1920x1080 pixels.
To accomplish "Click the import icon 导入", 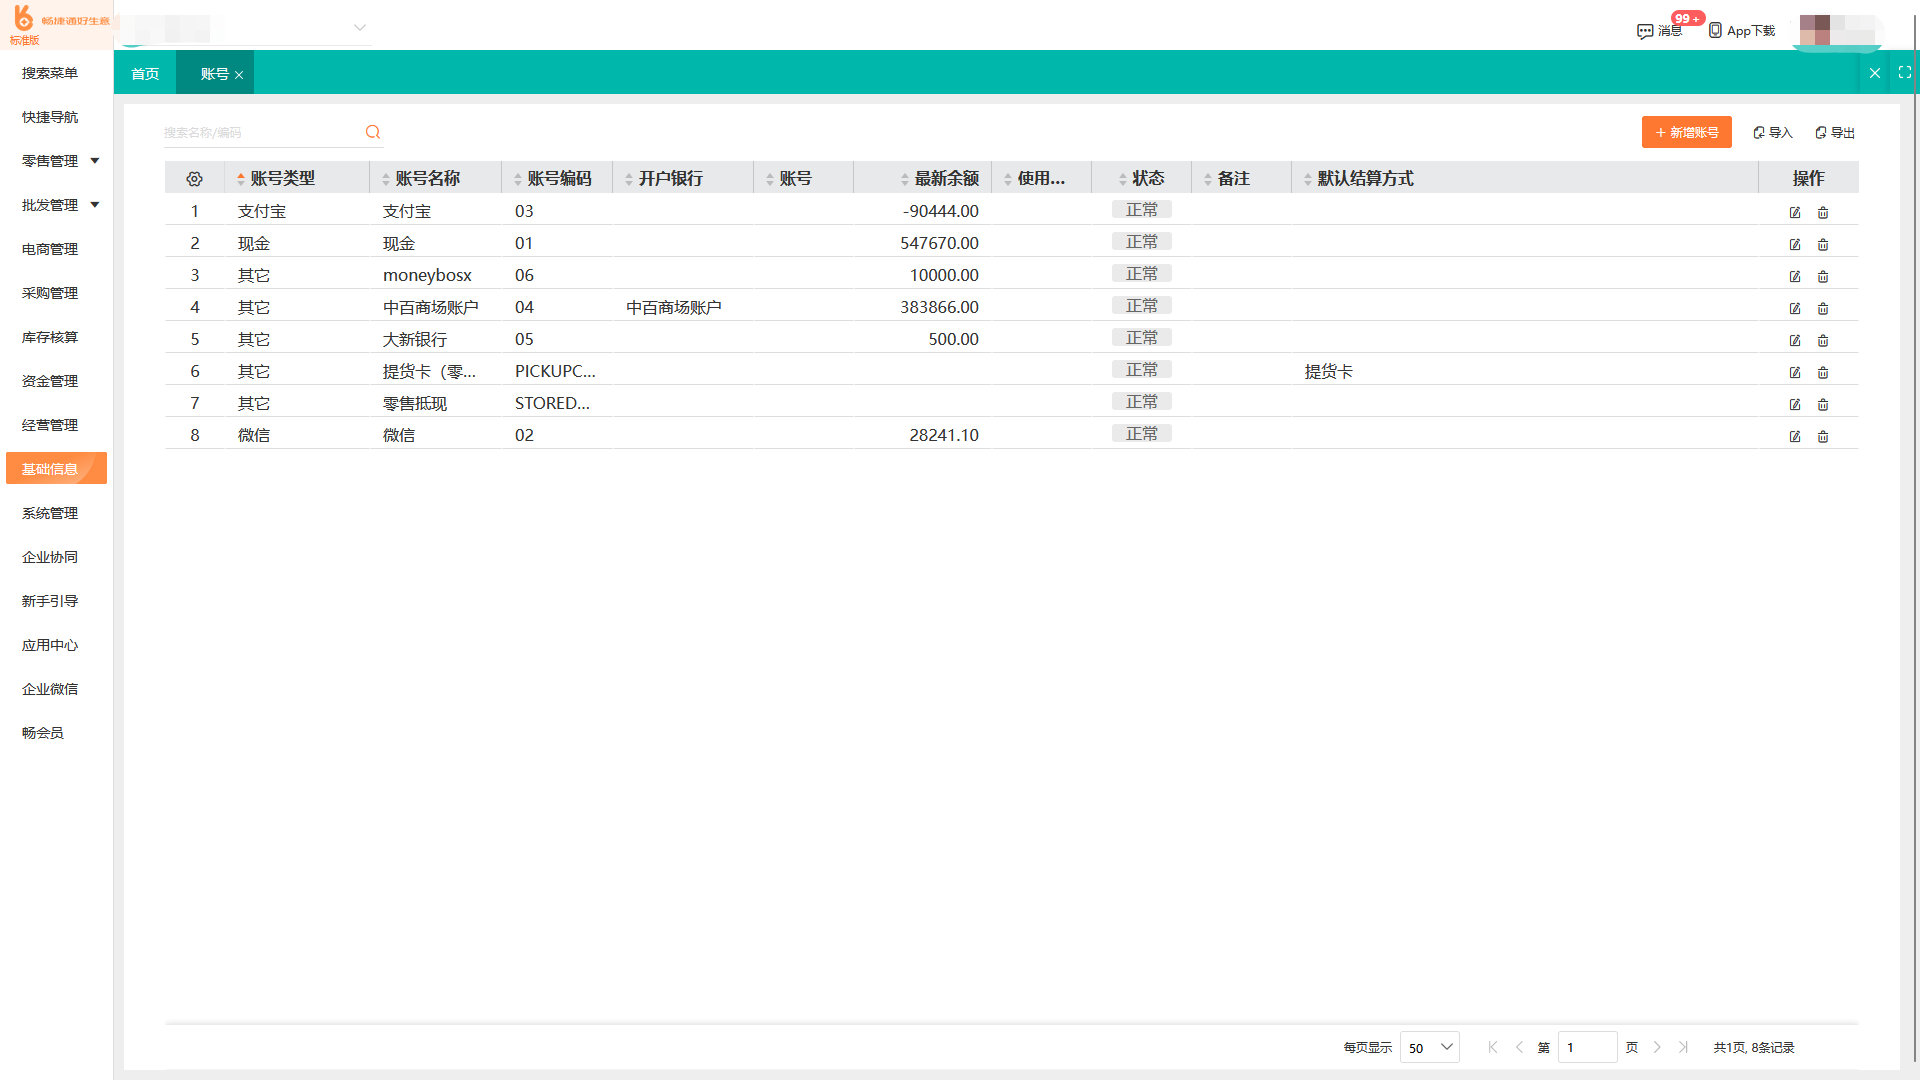I will coord(1775,132).
